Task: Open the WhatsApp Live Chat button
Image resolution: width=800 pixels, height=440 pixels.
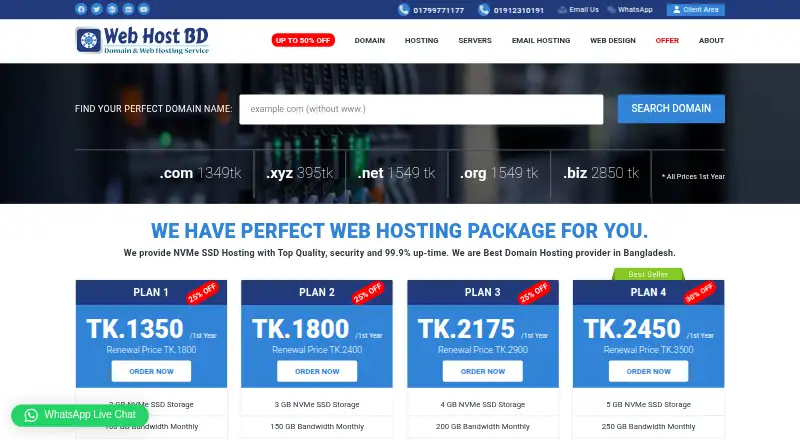Action: pos(80,415)
